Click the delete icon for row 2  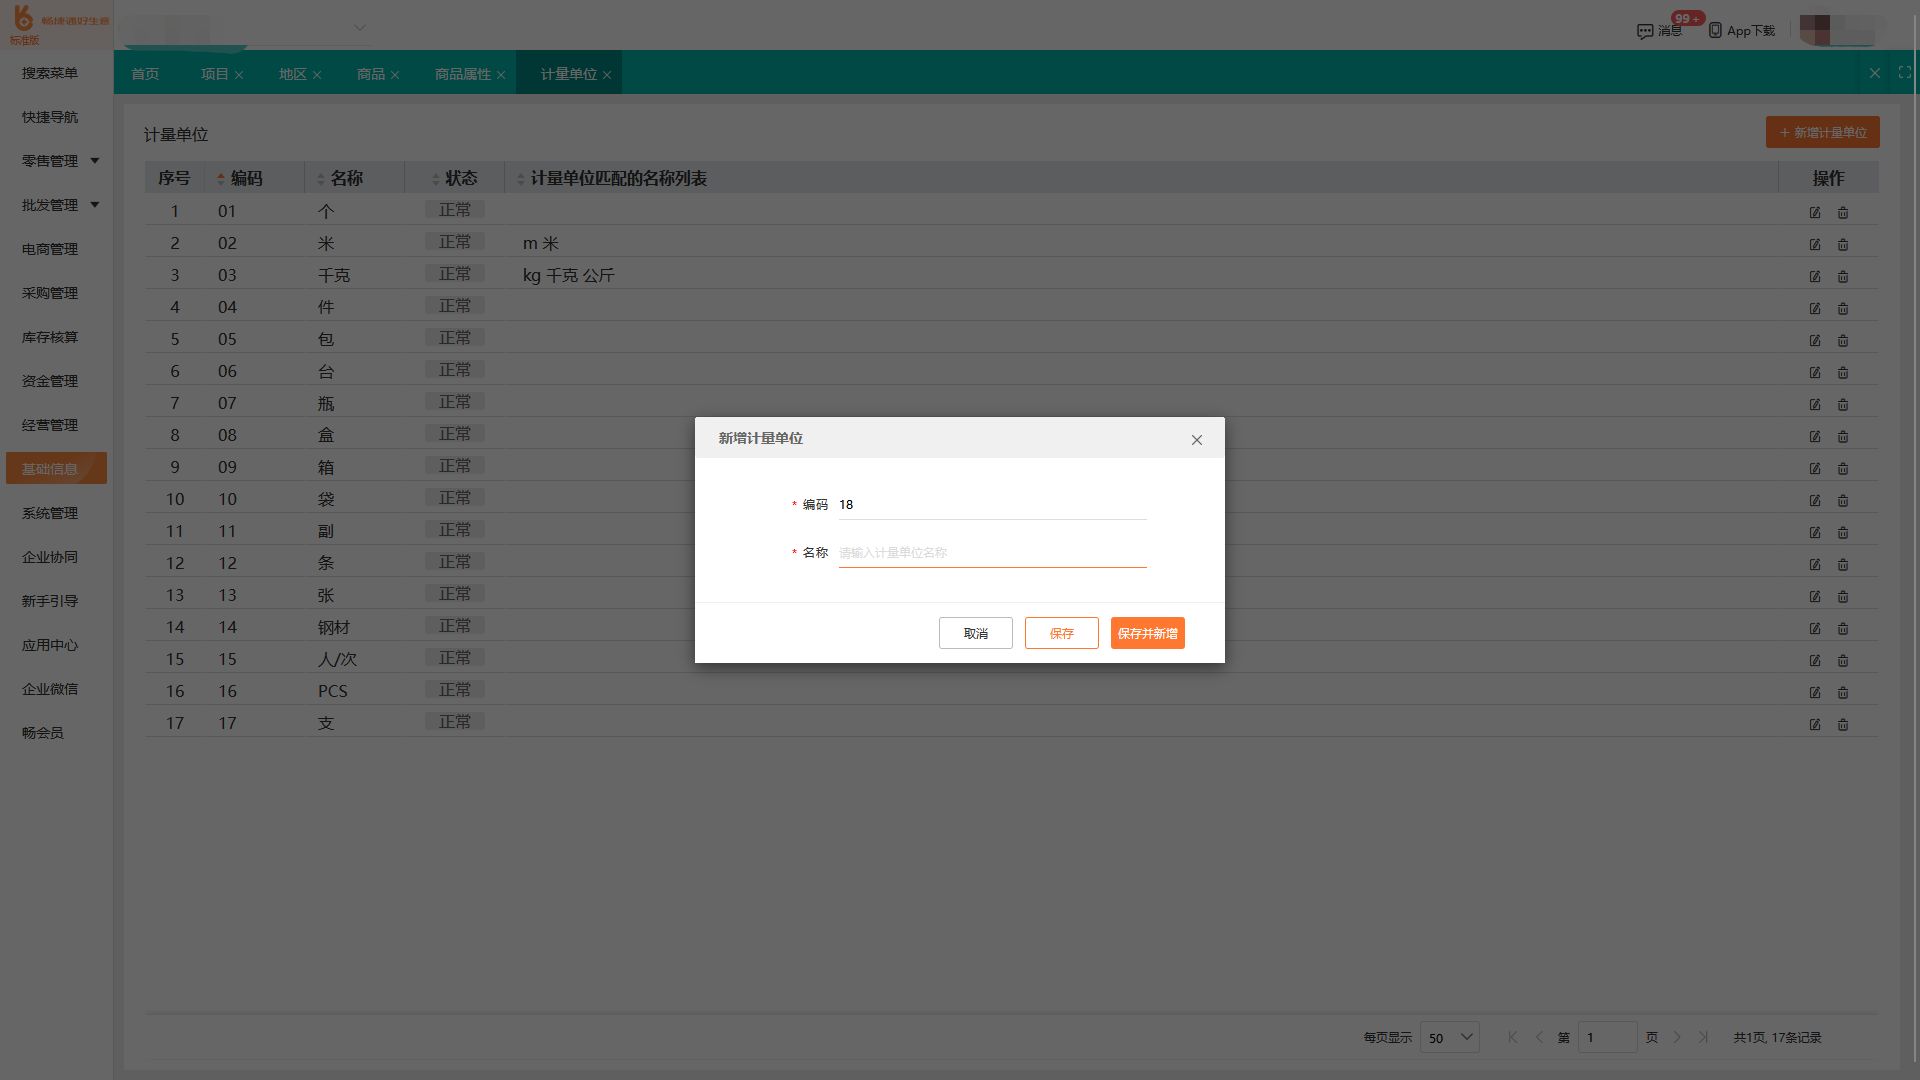pyautogui.click(x=1844, y=244)
